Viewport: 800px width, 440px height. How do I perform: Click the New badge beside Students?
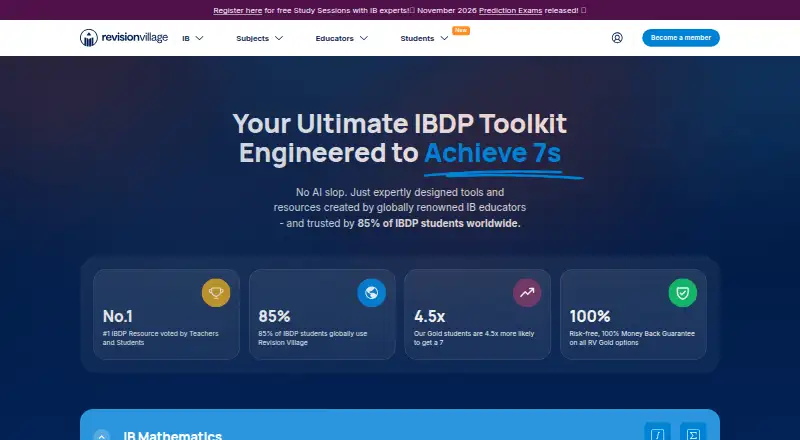(x=461, y=30)
